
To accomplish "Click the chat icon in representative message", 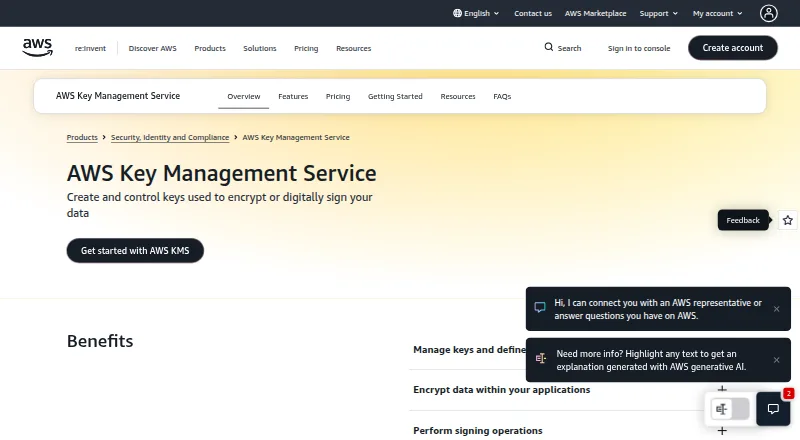I will 540,308.
